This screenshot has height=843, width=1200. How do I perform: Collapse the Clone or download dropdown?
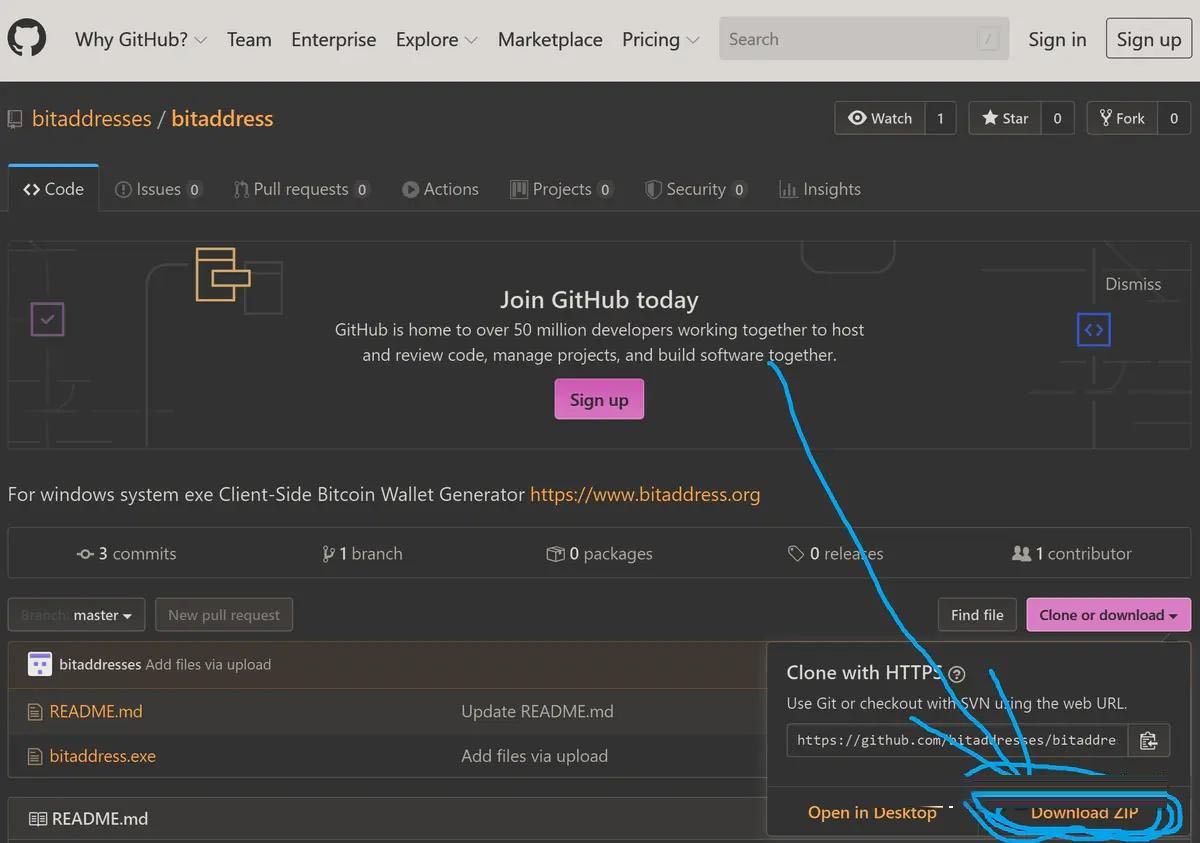[1108, 615]
